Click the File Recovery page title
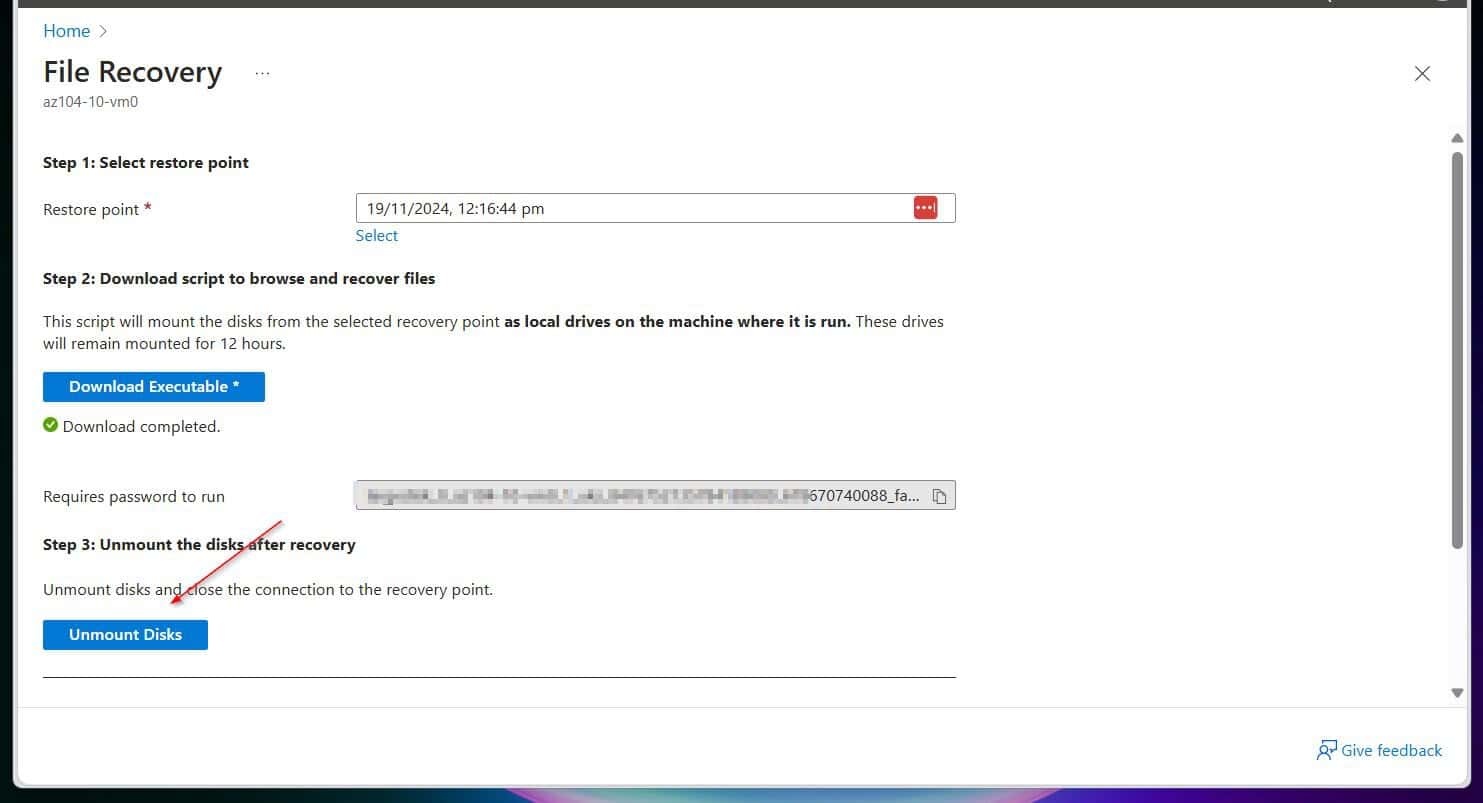1483x803 pixels. tap(132, 73)
